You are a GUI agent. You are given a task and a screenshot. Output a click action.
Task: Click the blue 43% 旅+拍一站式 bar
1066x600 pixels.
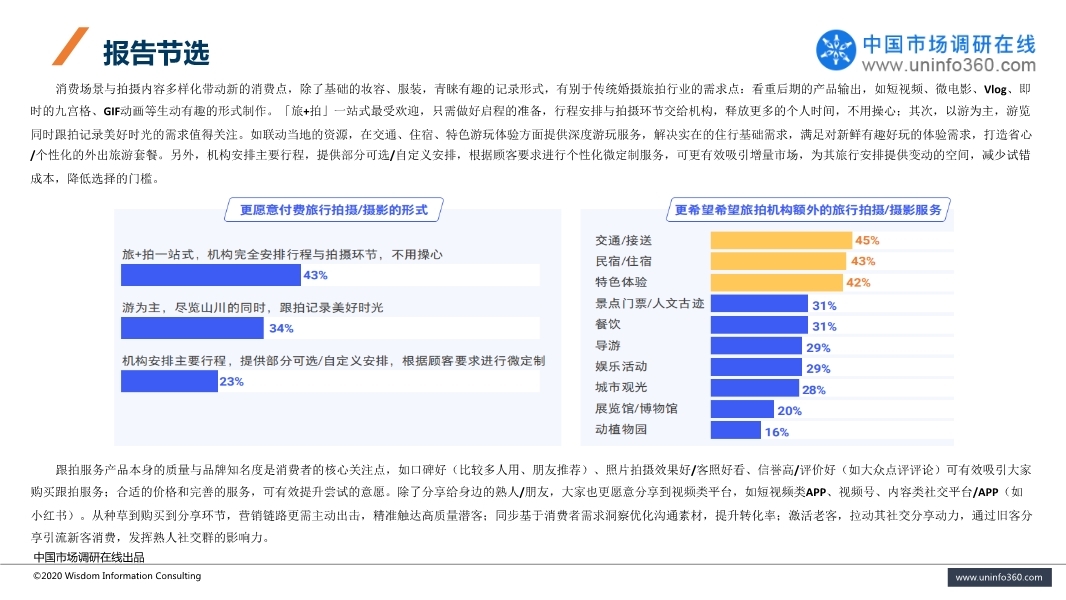tap(210, 275)
